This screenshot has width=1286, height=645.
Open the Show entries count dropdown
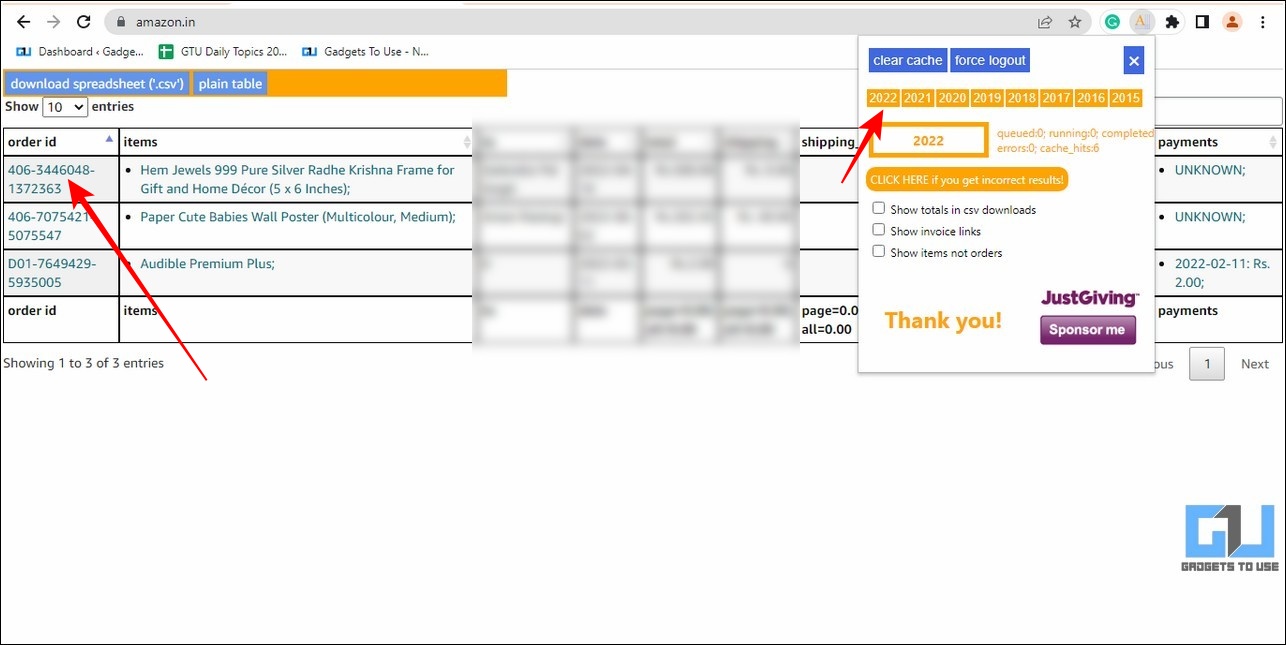(65, 107)
